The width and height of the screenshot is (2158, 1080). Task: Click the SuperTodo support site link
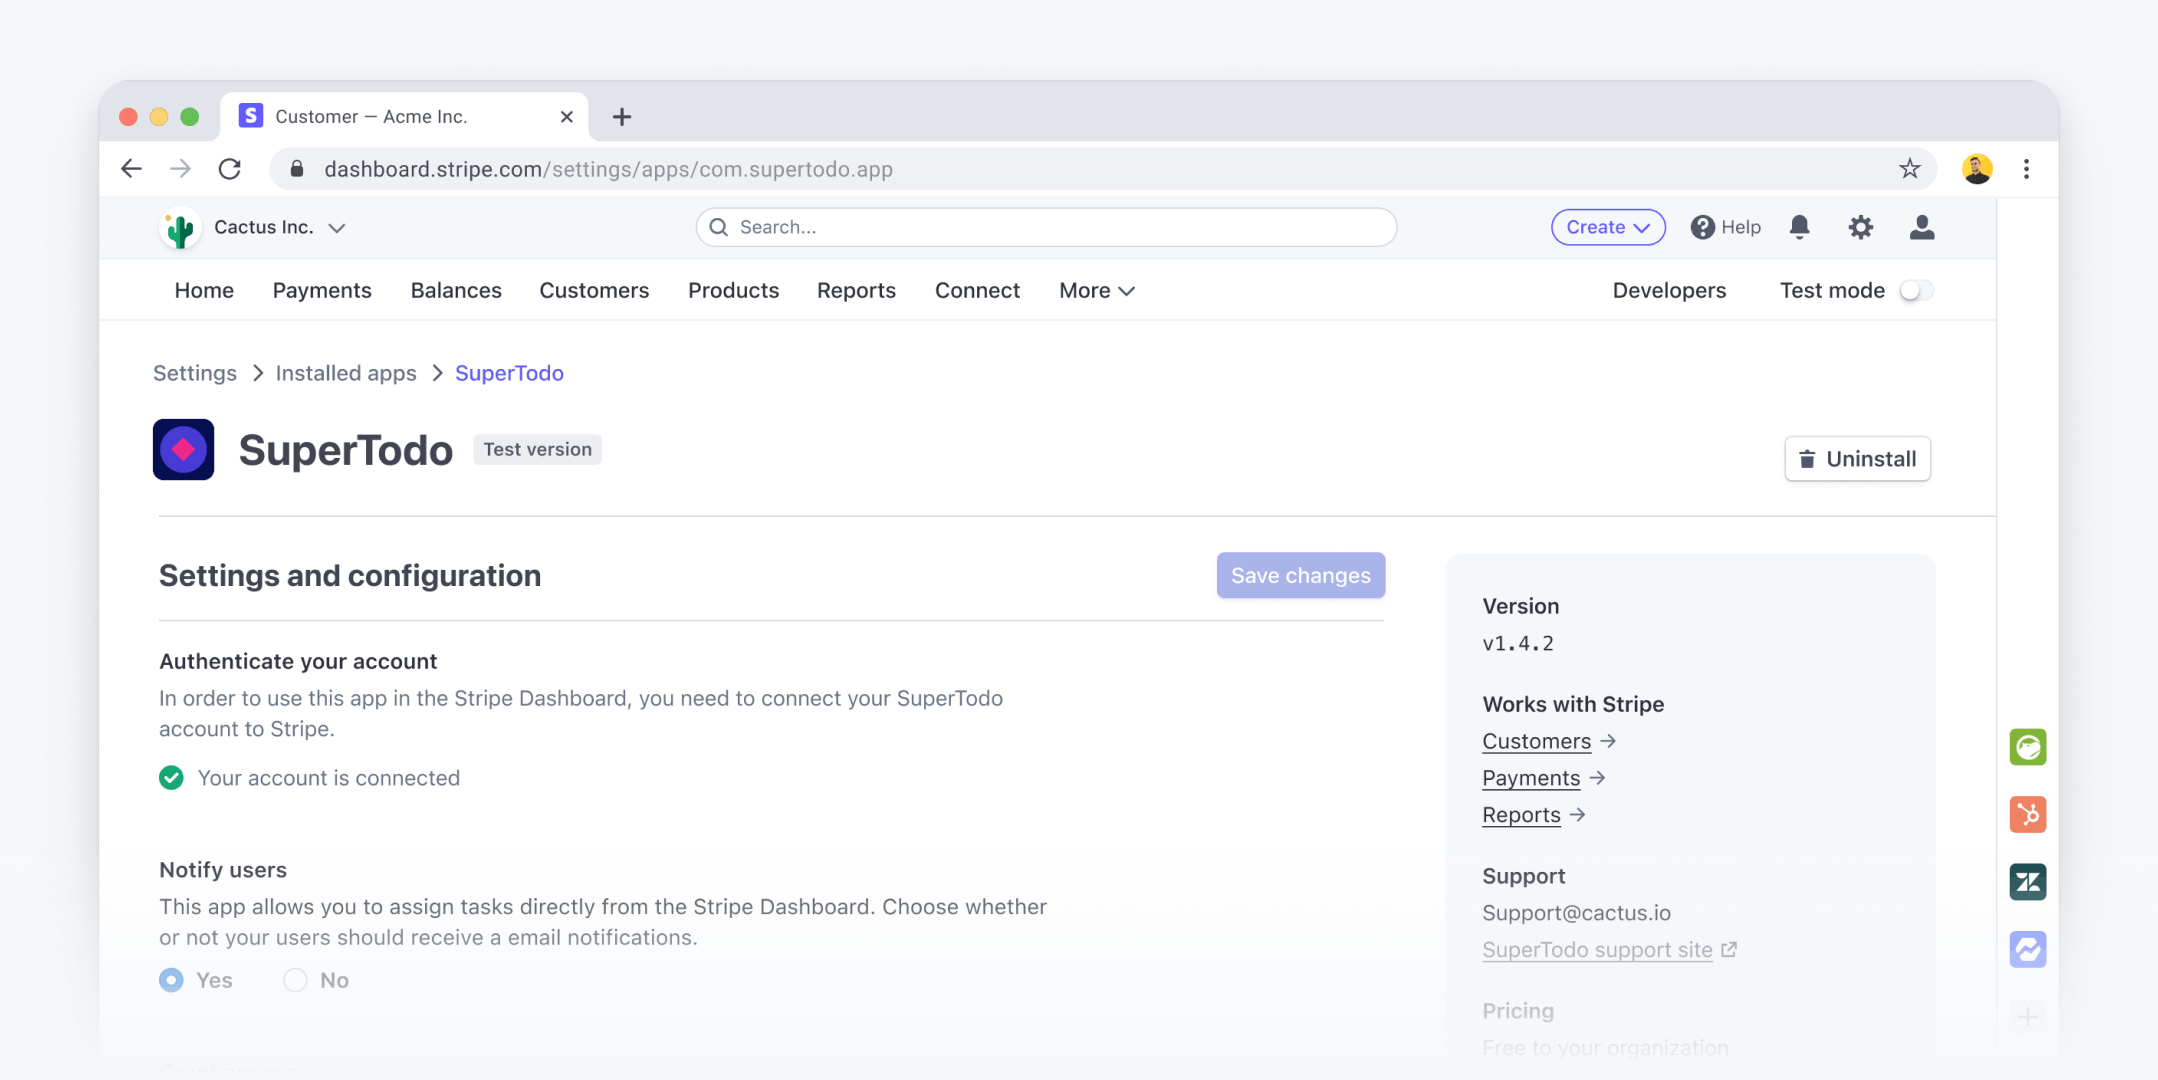click(1596, 949)
